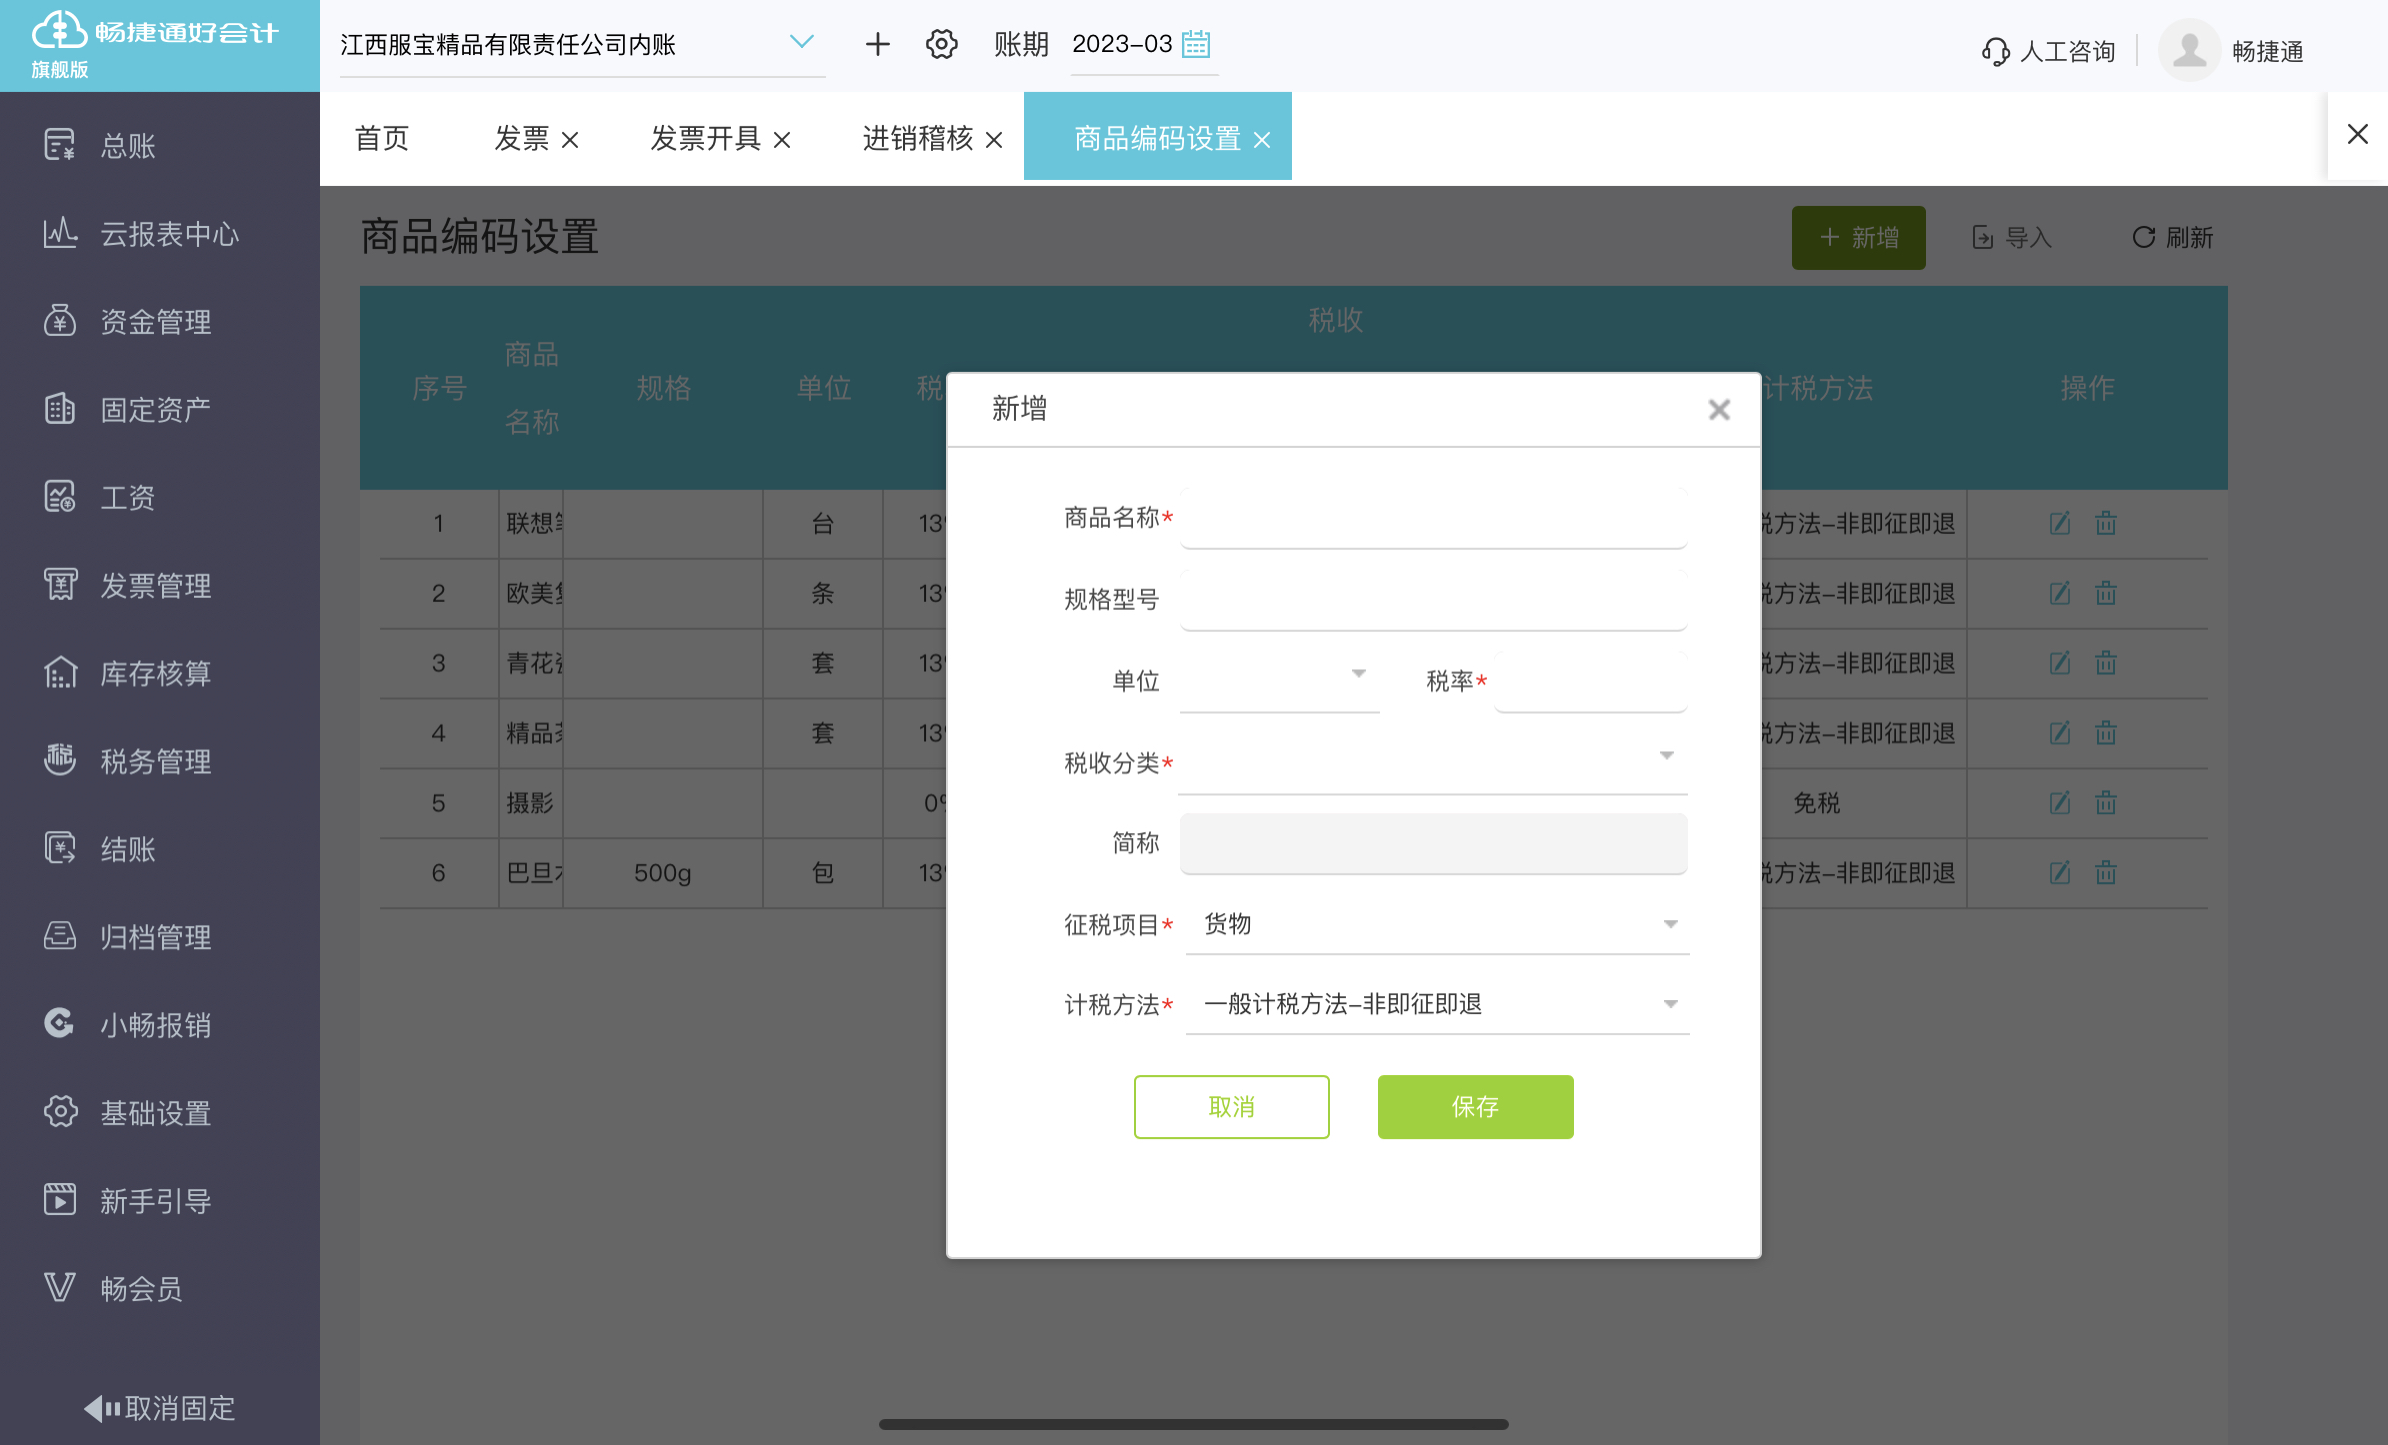Click 取消 button to dismiss dialog
The width and height of the screenshot is (2388, 1445).
point(1232,1106)
